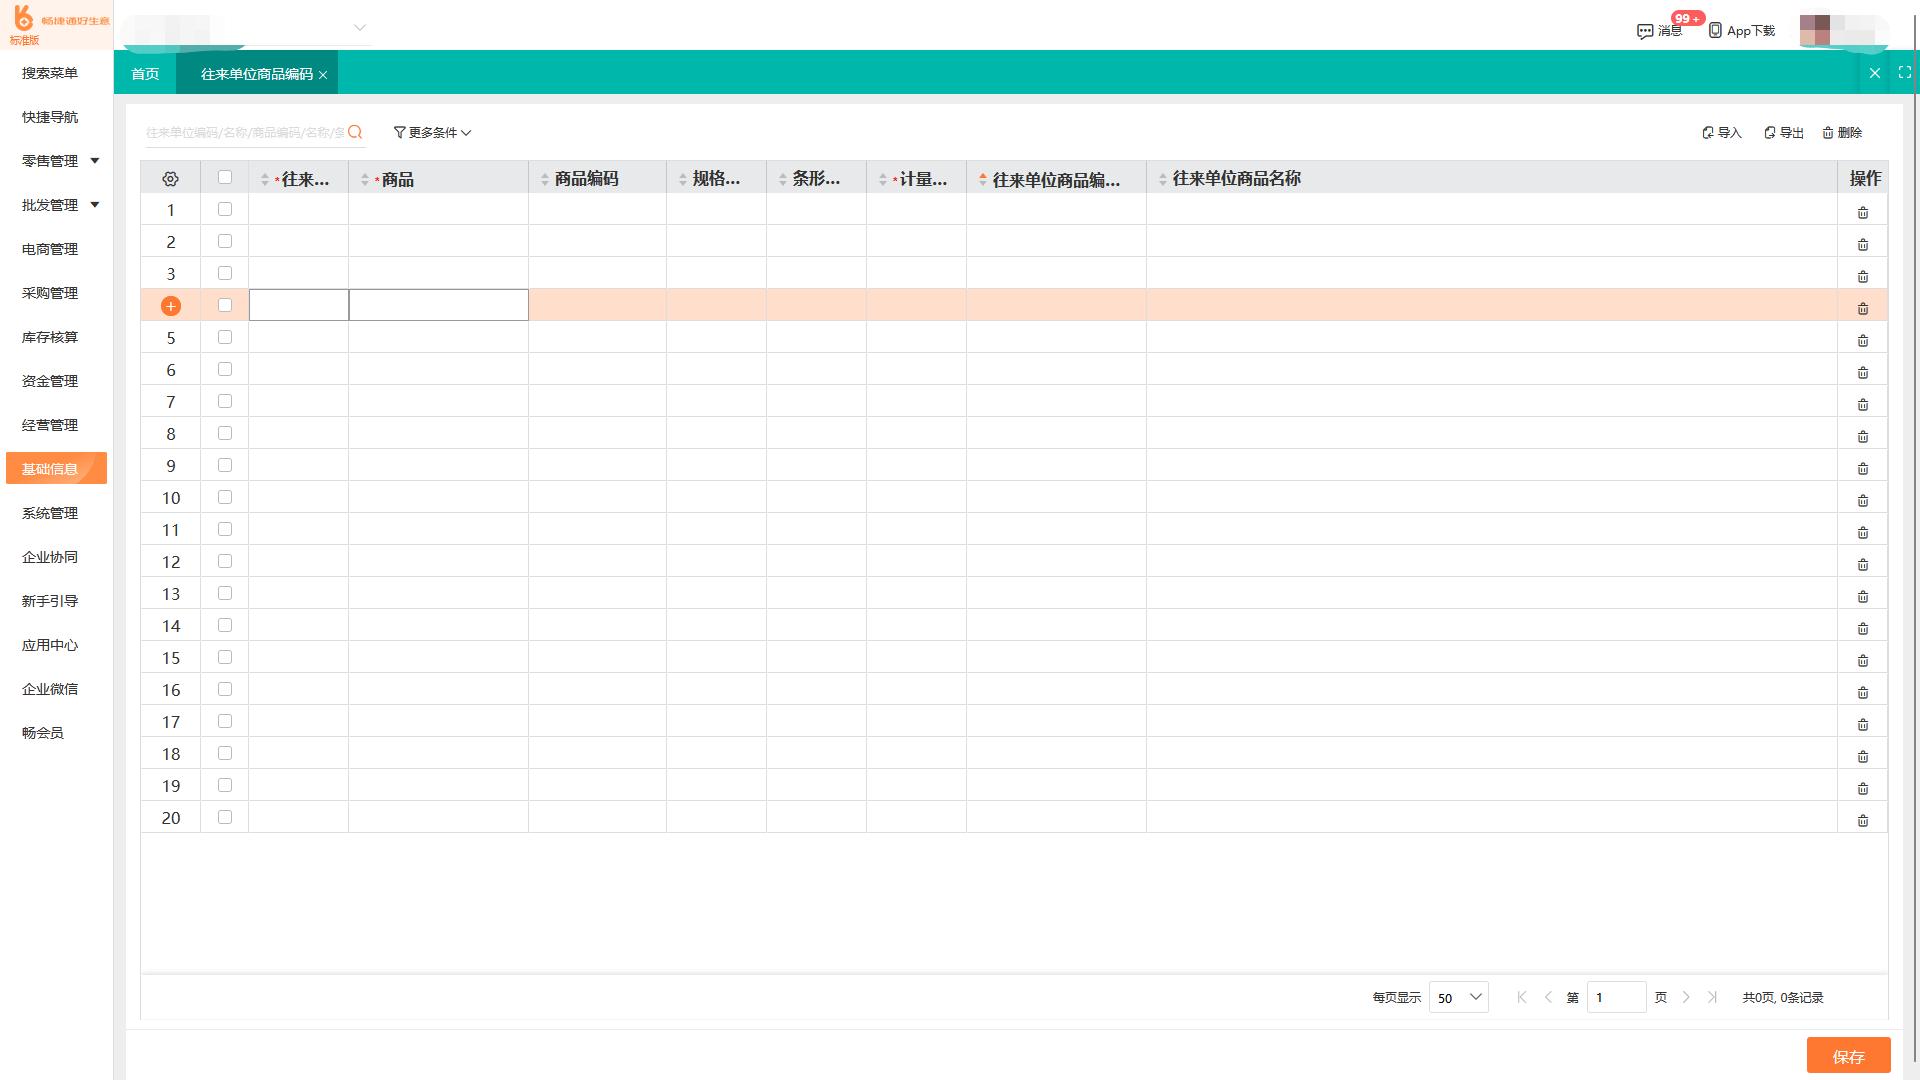Viewport: 1920px width, 1080px height.
Task: Click the pagination next page arrow
Action: tap(1687, 997)
